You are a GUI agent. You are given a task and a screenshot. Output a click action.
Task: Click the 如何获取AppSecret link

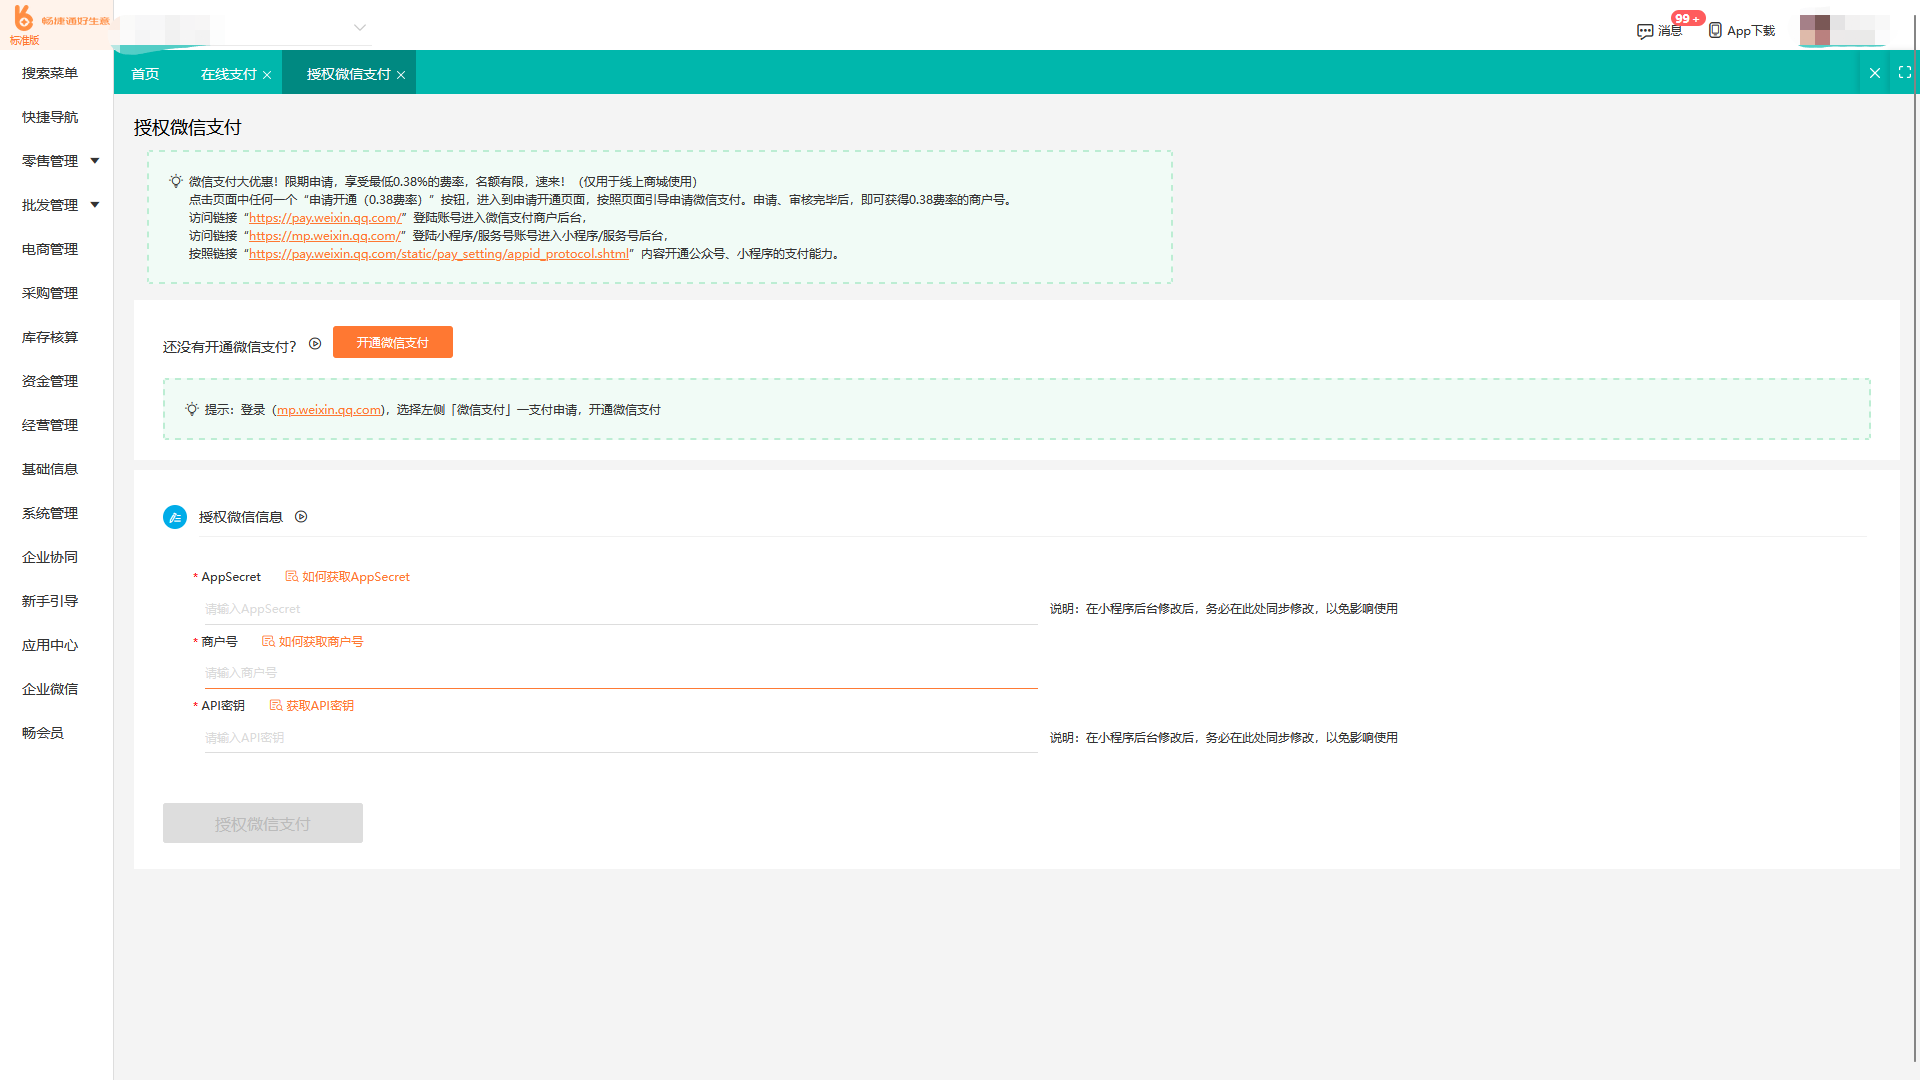pos(348,576)
